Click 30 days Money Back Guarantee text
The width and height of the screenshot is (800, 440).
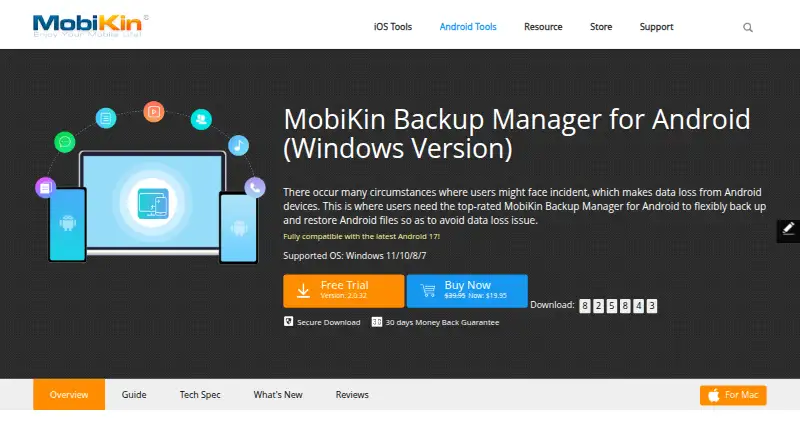442,323
